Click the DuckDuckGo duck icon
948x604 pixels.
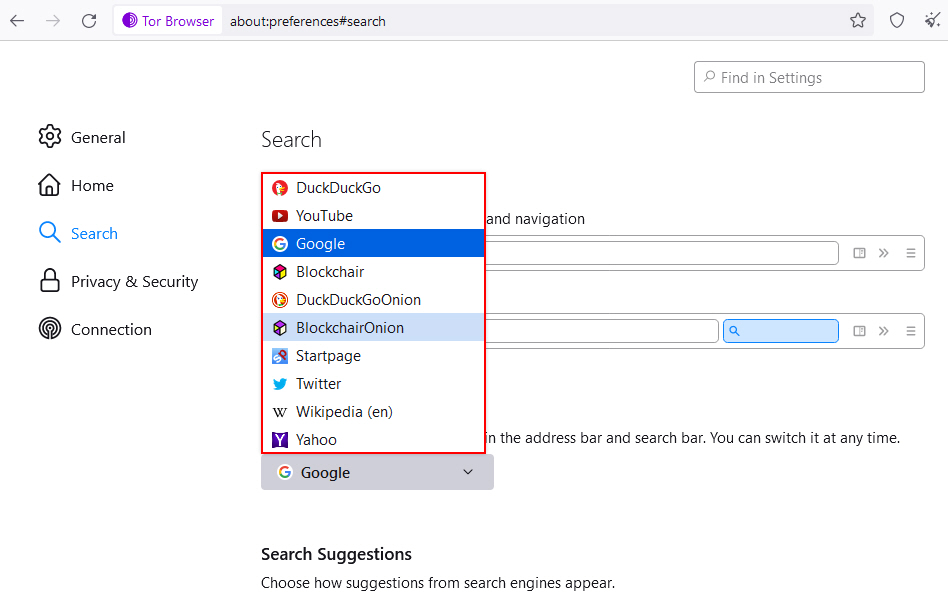point(279,188)
